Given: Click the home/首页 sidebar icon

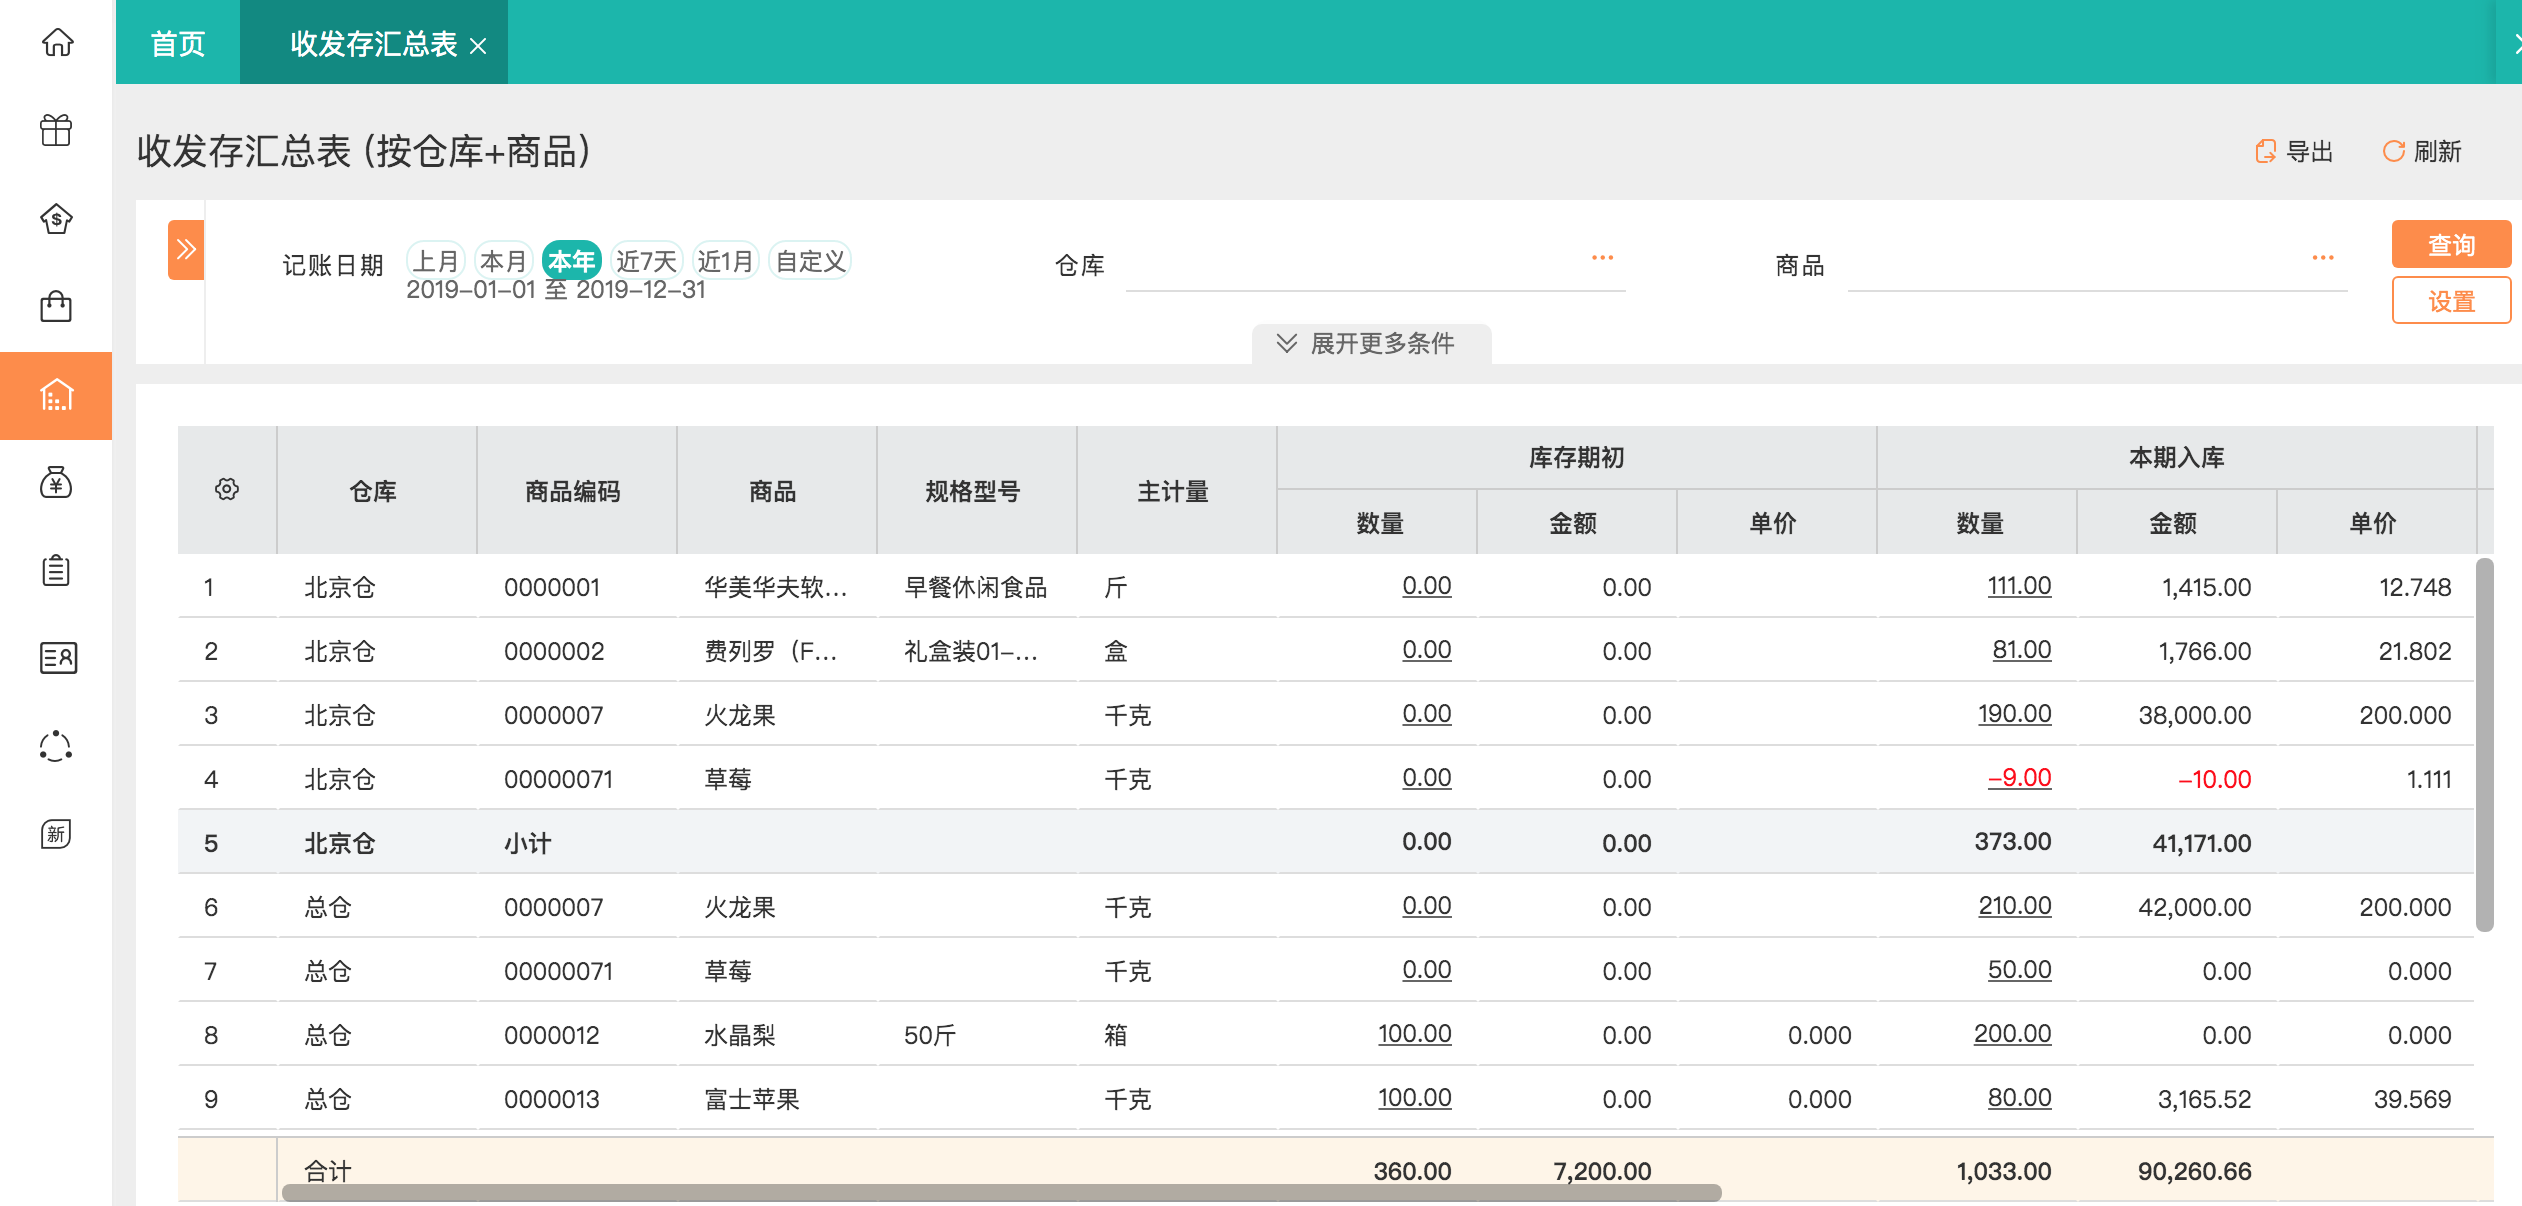Looking at the screenshot, I should pos(56,42).
